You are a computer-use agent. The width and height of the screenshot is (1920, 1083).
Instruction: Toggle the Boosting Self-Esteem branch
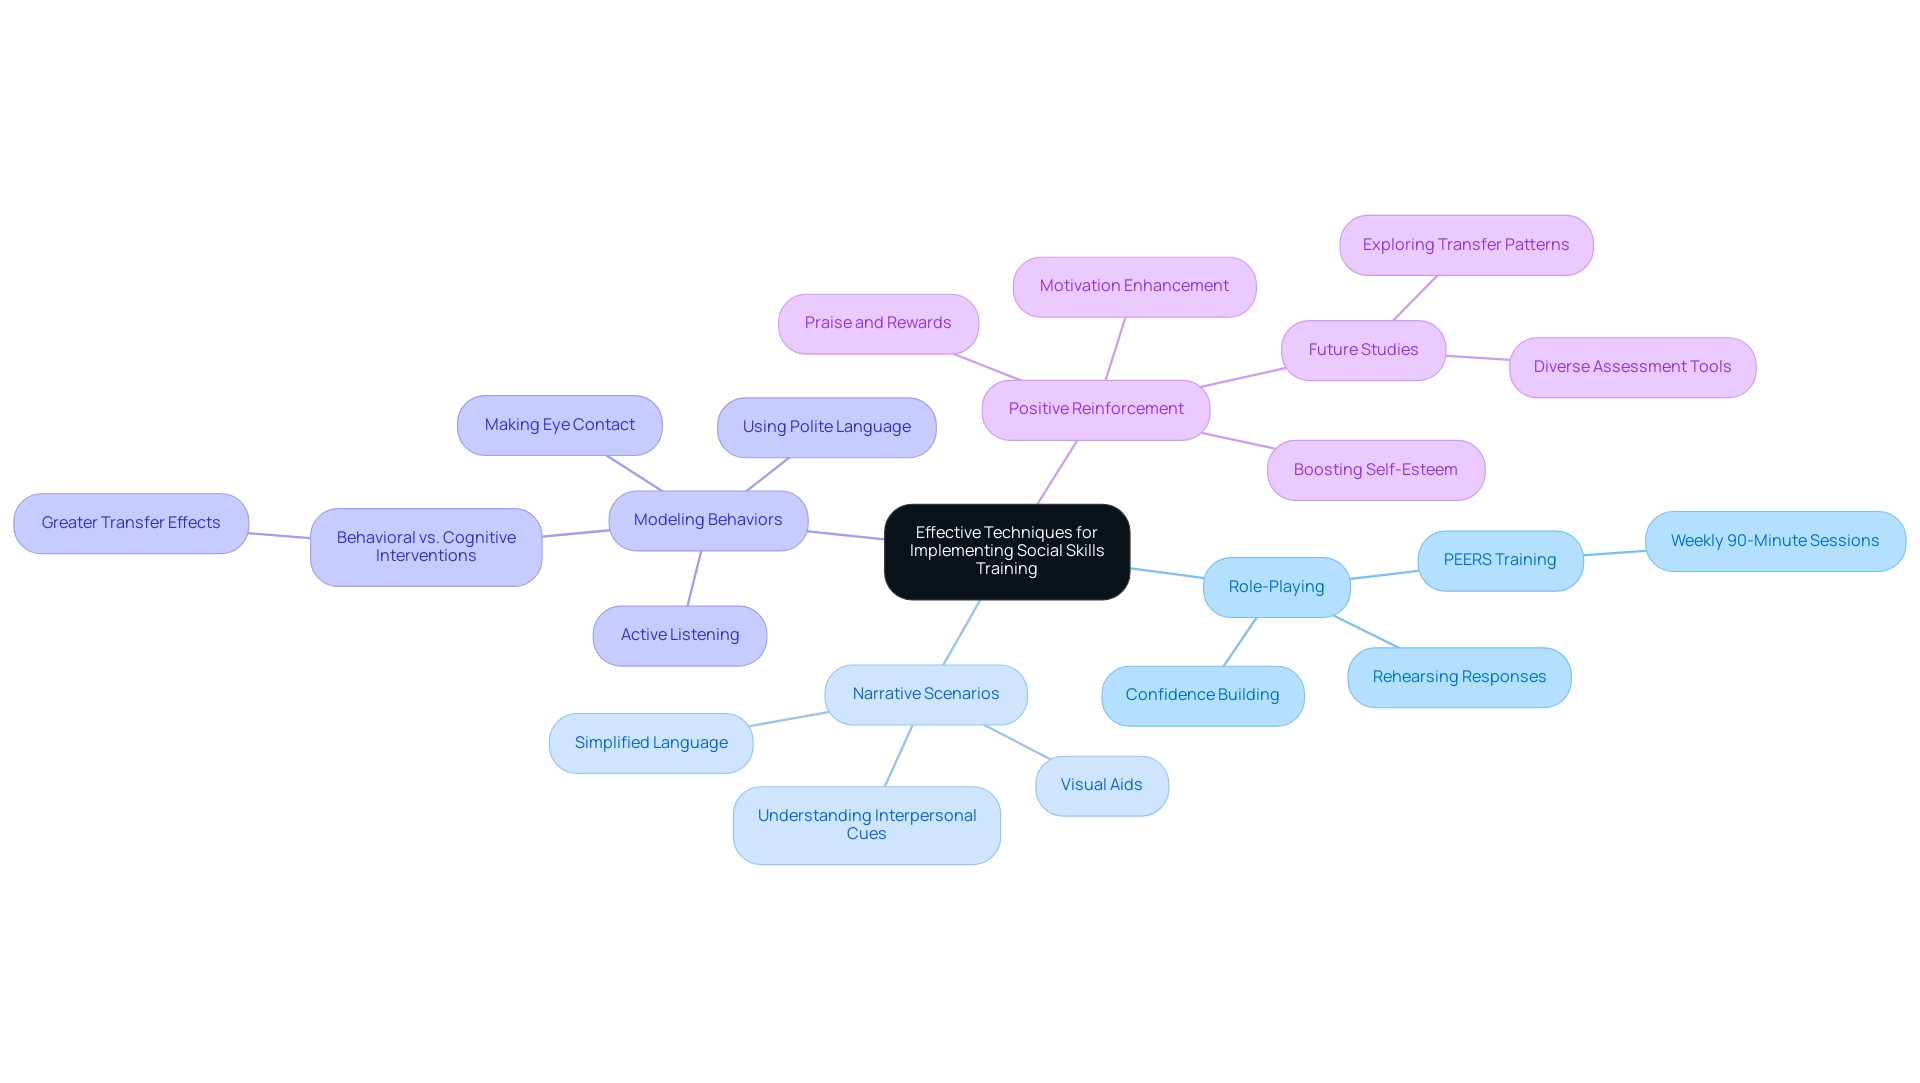pyautogui.click(x=1377, y=468)
